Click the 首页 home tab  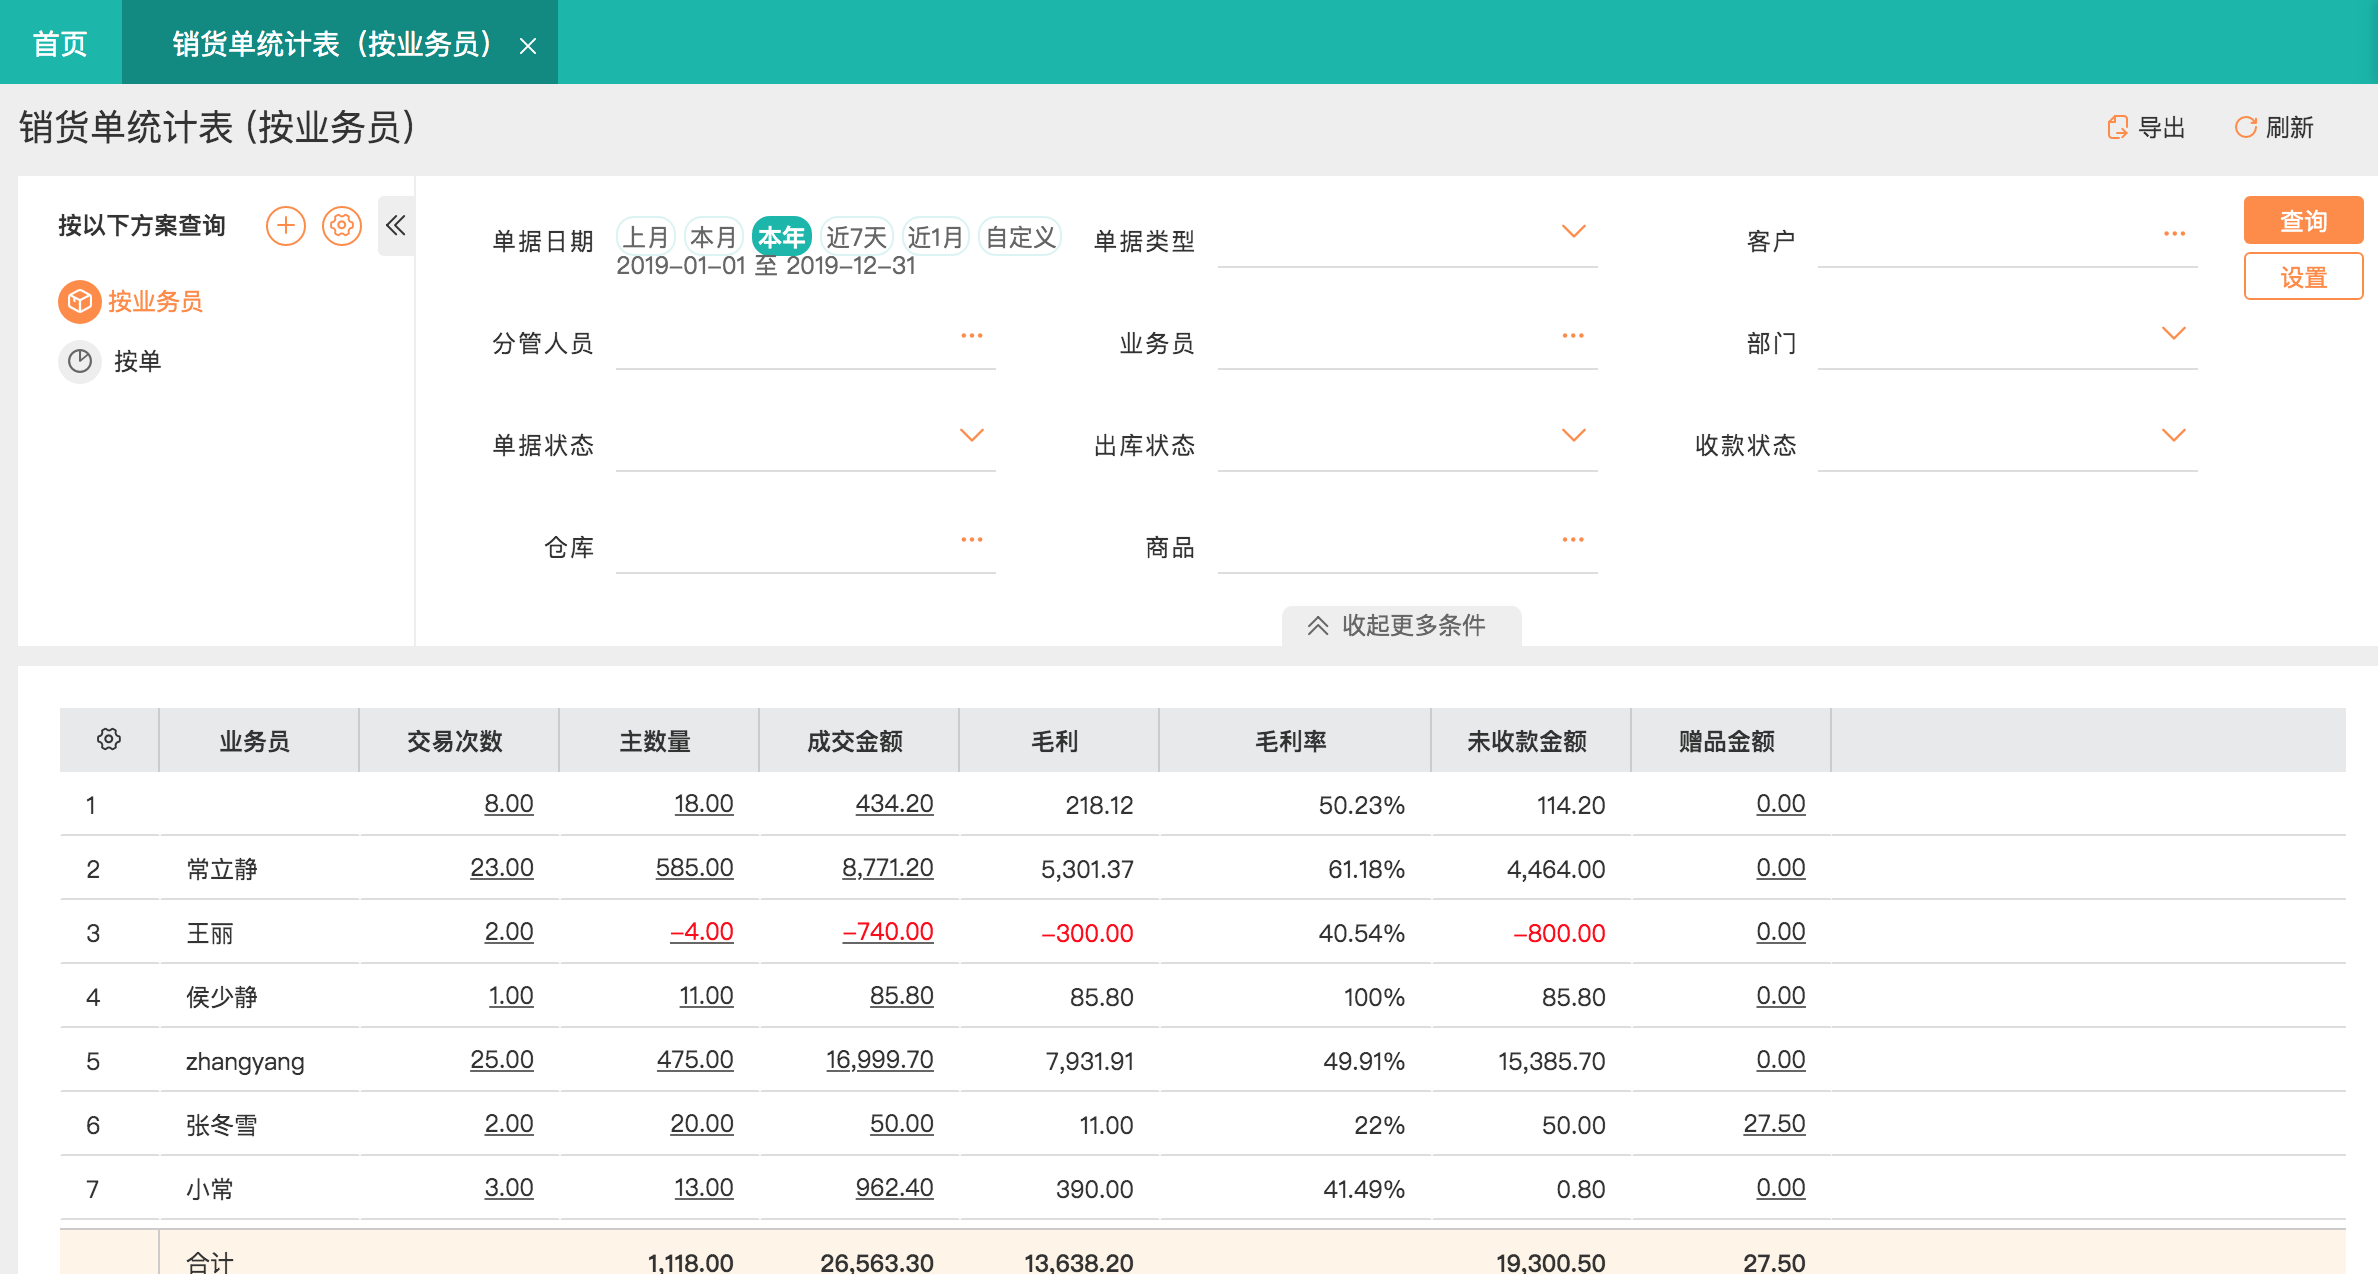(x=57, y=42)
